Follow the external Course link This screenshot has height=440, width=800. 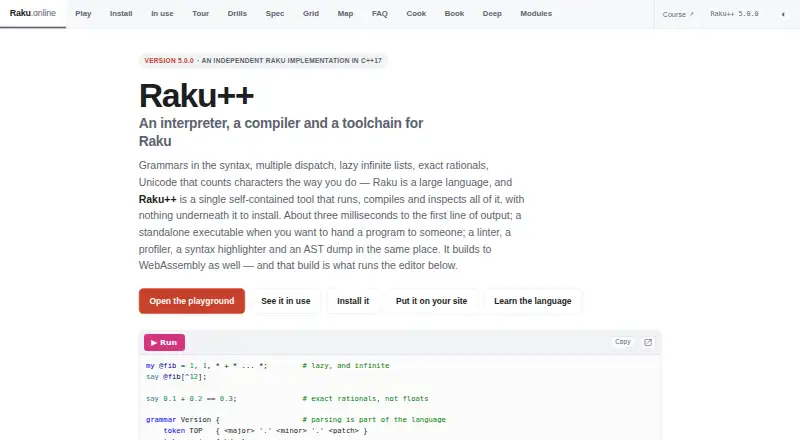pyautogui.click(x=678, y=14)
